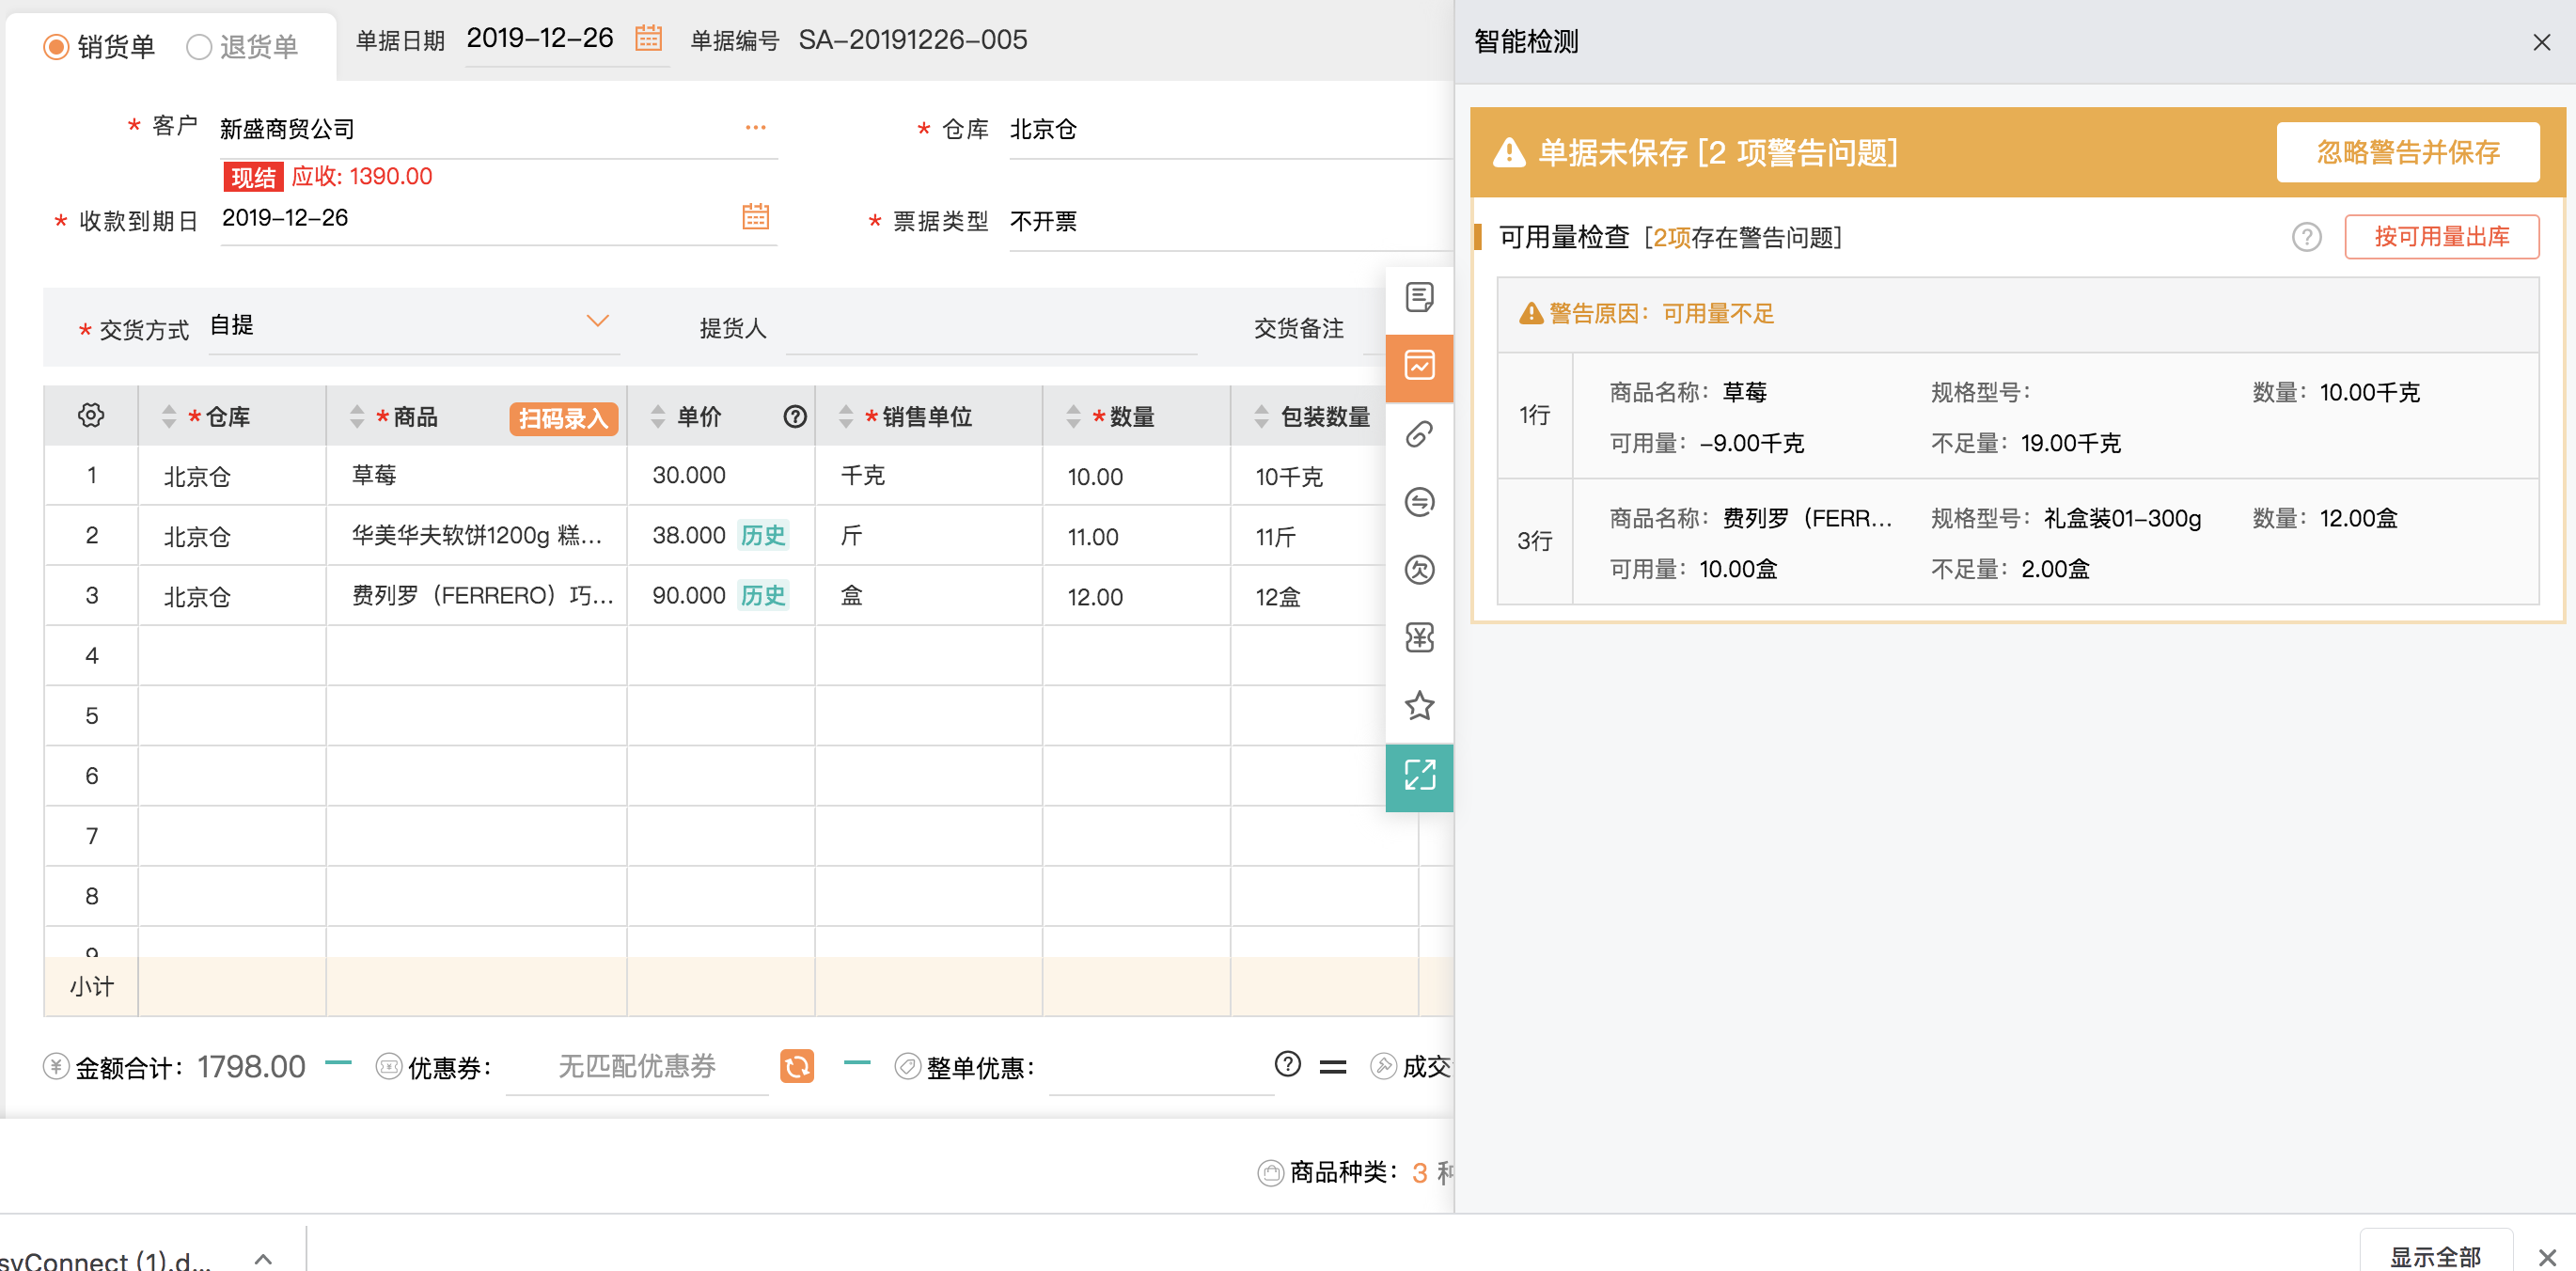Click the expand/fullscreen icon in sidebar
This screenshot has width=2576, height=1271.
pos(1416,777)
